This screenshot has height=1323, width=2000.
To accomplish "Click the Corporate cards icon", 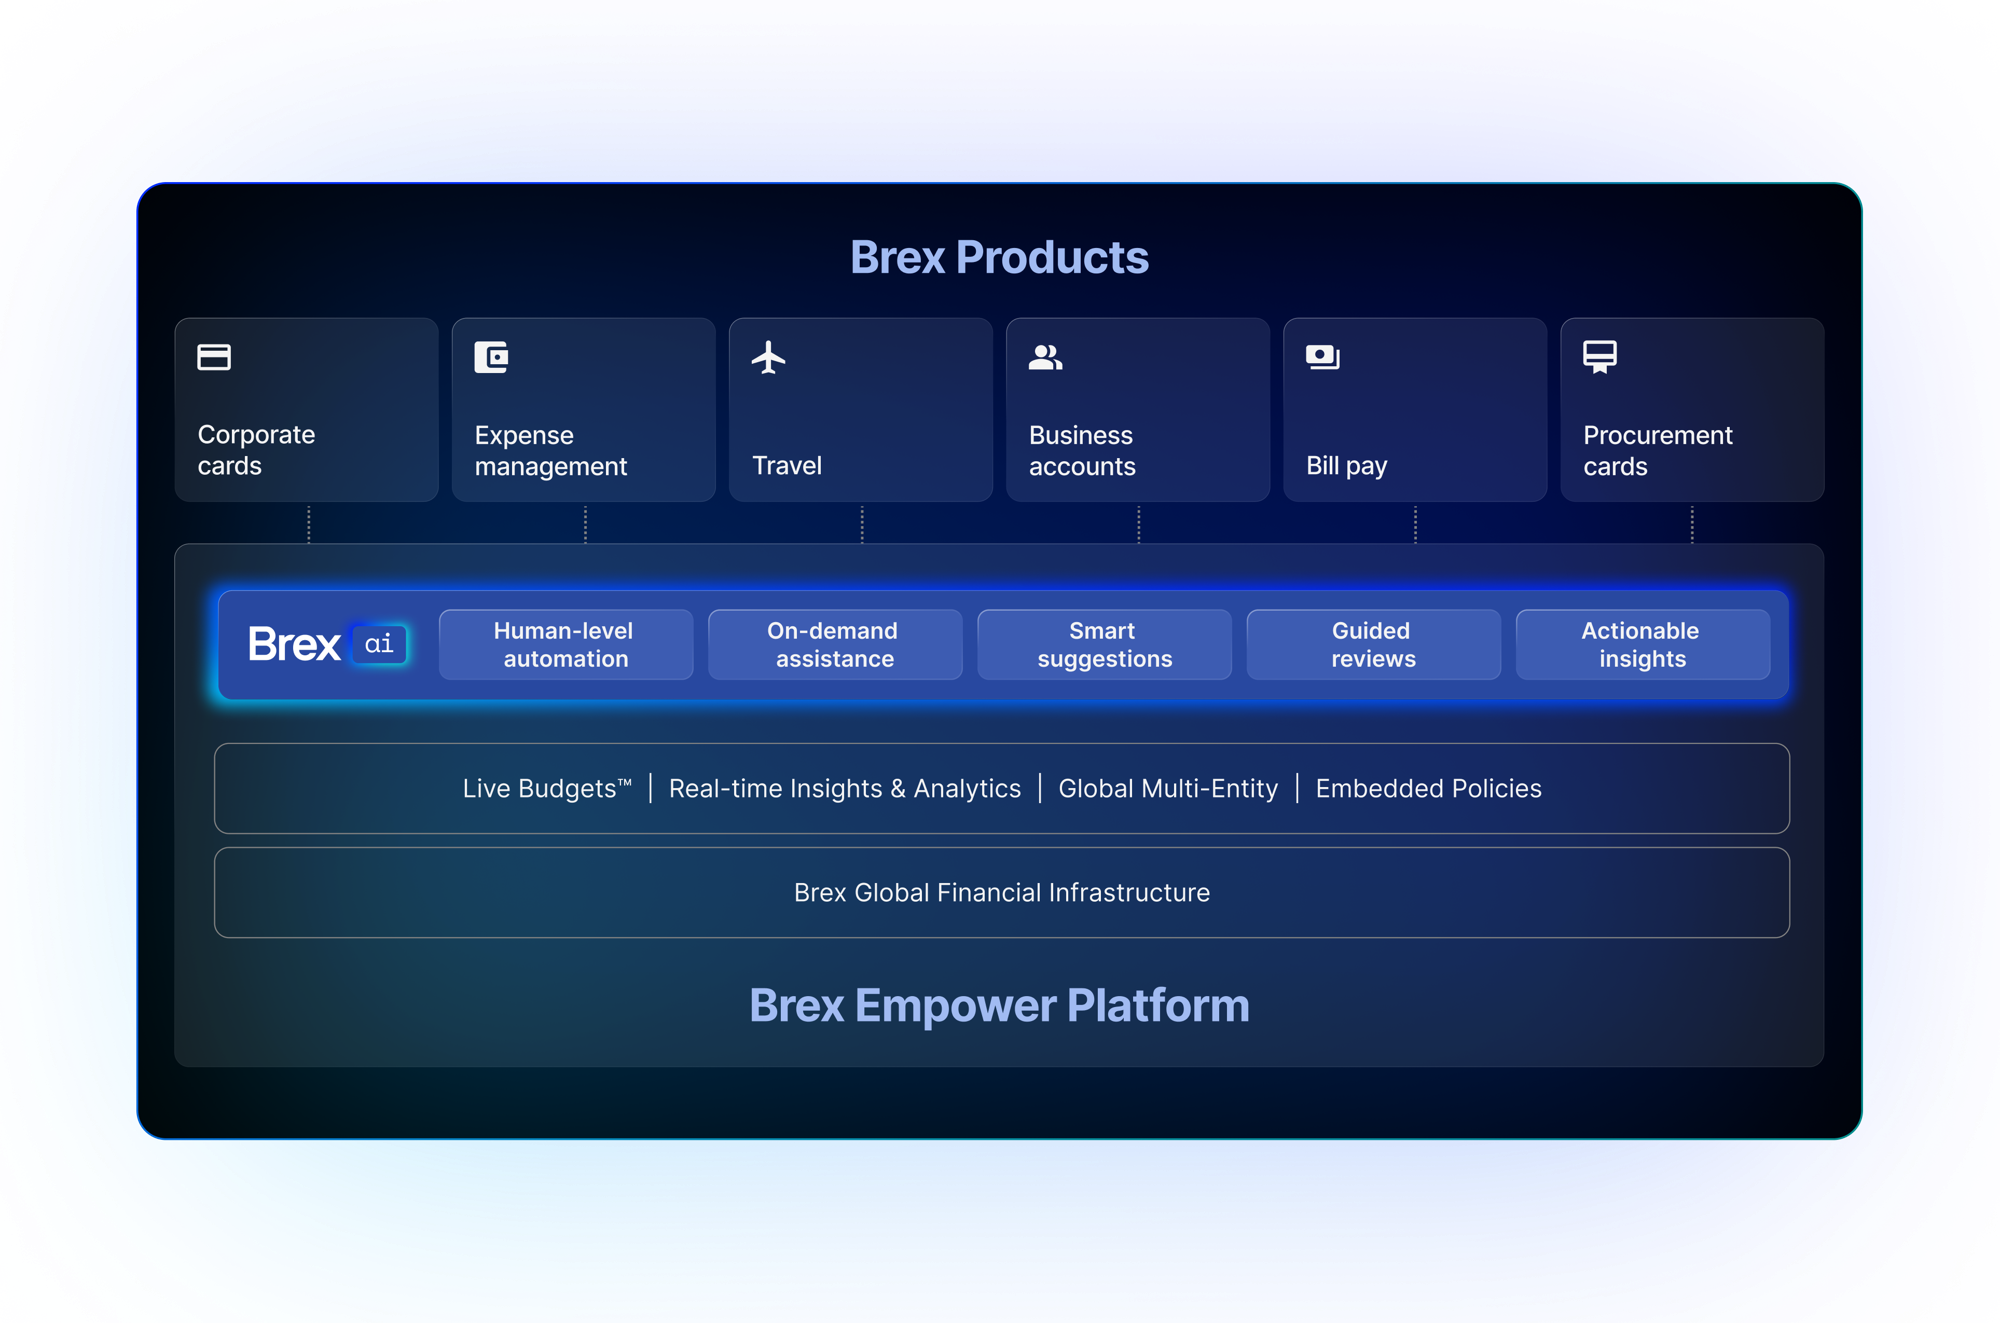I will (x=214, y=357).
